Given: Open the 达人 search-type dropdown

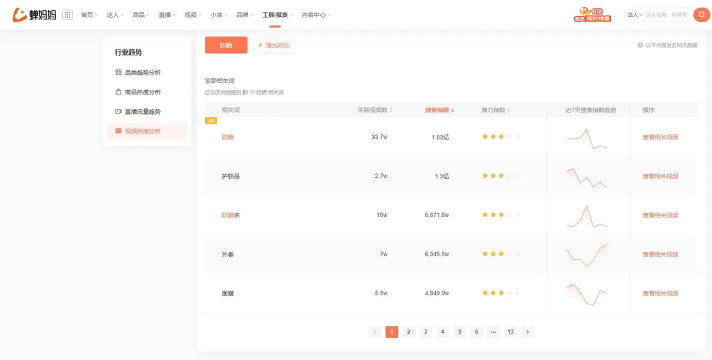Looking at the screenshot, I should (635, 15).
